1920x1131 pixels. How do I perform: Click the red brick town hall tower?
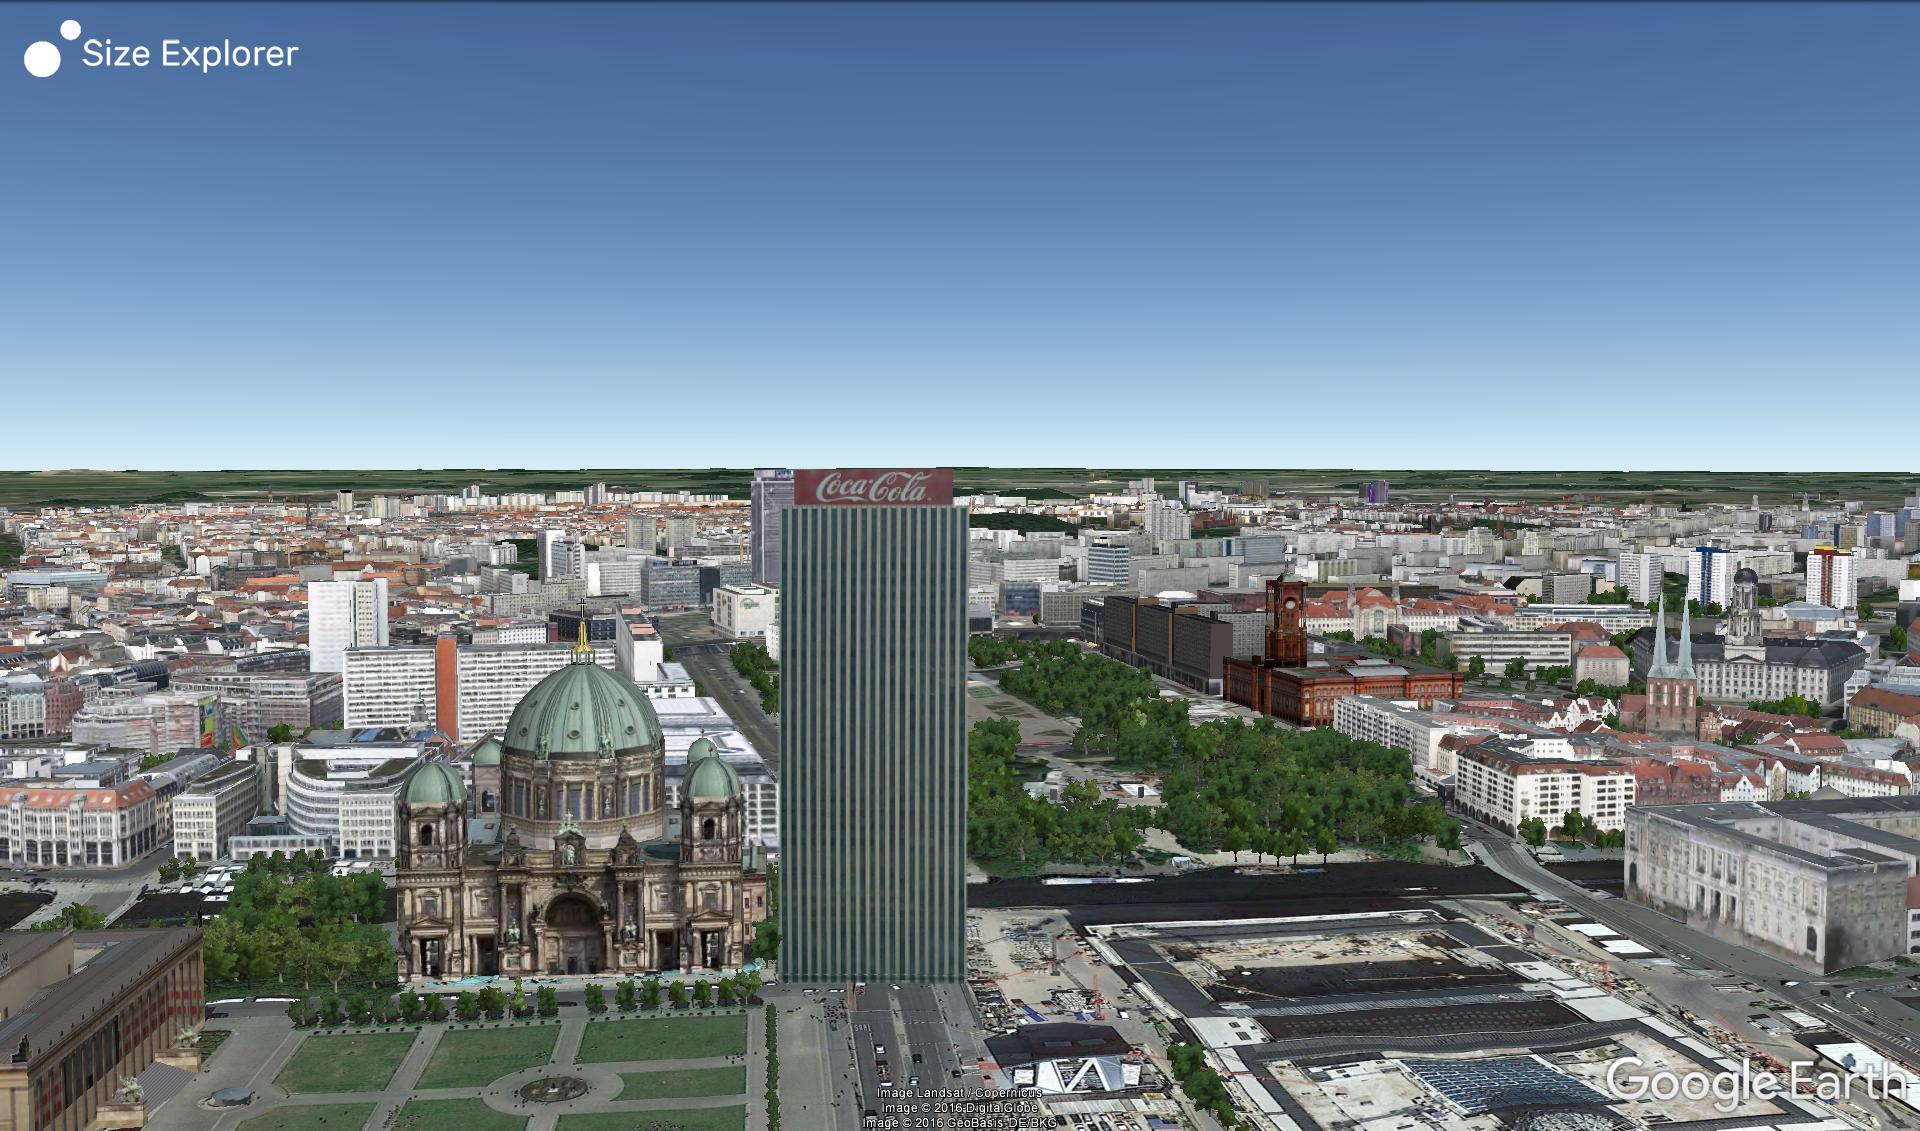1286,622
